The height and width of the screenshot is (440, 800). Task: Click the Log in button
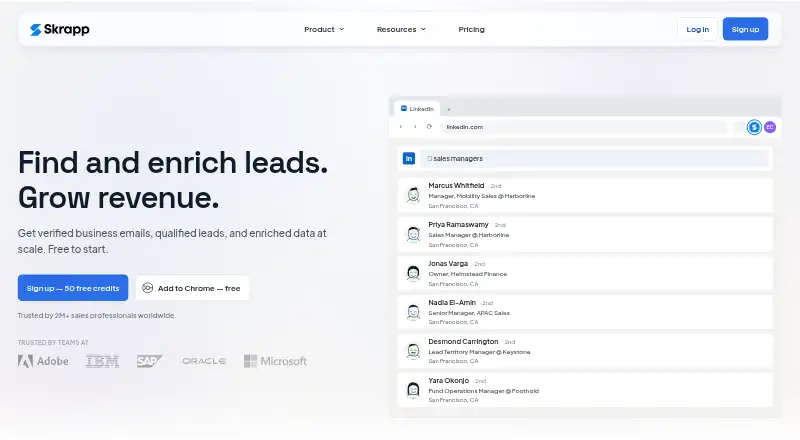(697, 29)
